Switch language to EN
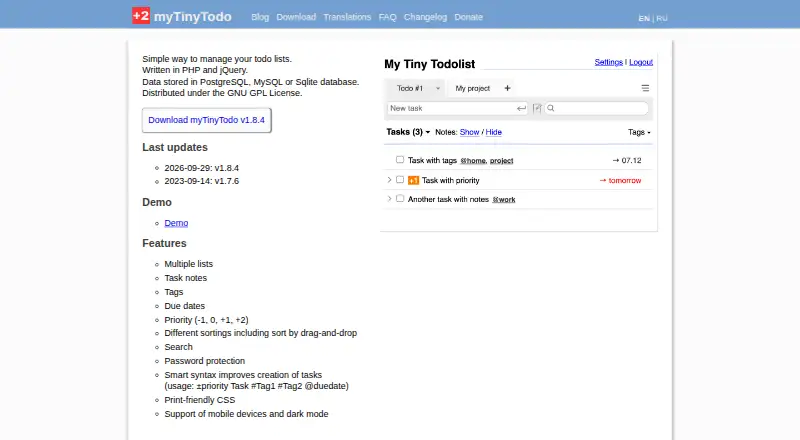The width and height of the screenshot is (800, 440). pyautogui.click(x=644, y=18)
